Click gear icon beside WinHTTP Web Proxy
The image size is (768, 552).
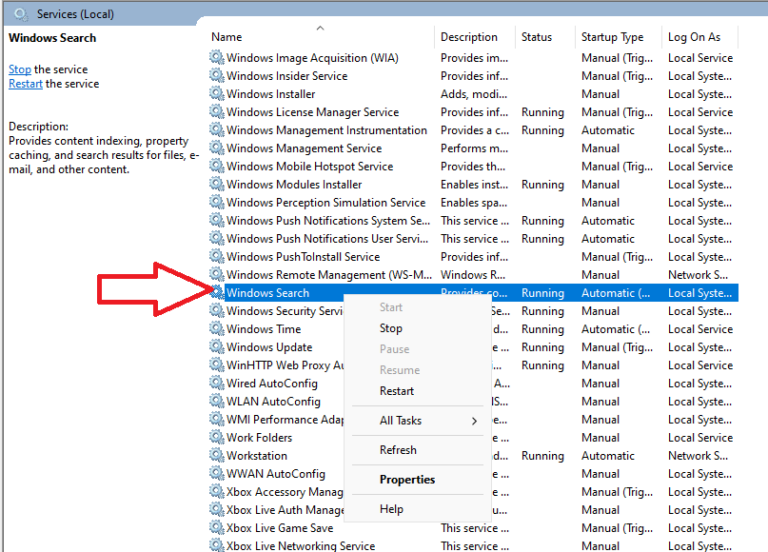(216, 365)
